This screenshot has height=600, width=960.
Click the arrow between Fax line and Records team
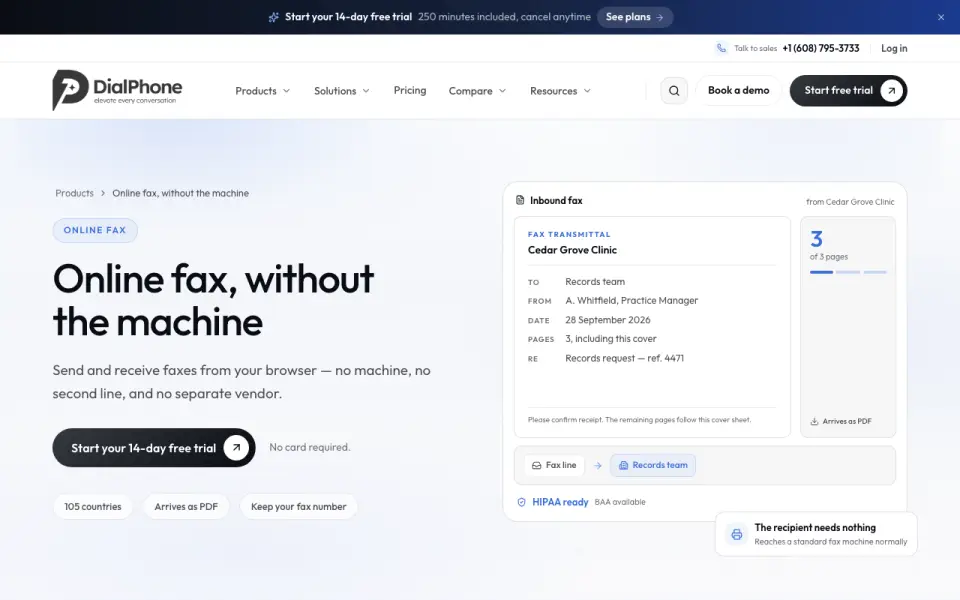pos(598,465)
